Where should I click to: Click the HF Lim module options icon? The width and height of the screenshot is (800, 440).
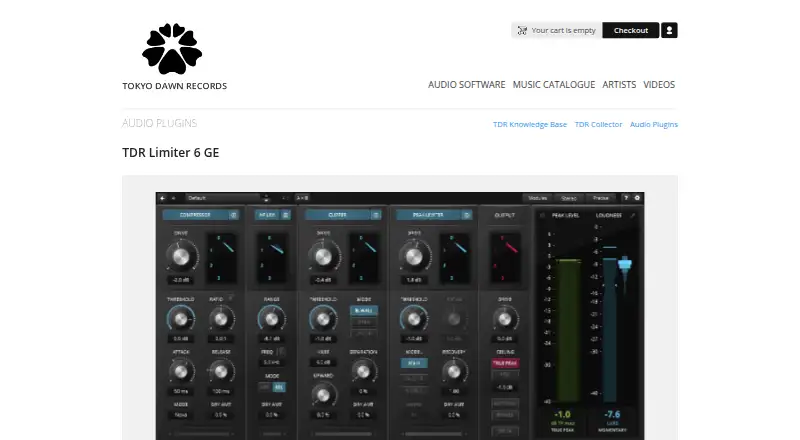tap(286, 215)
